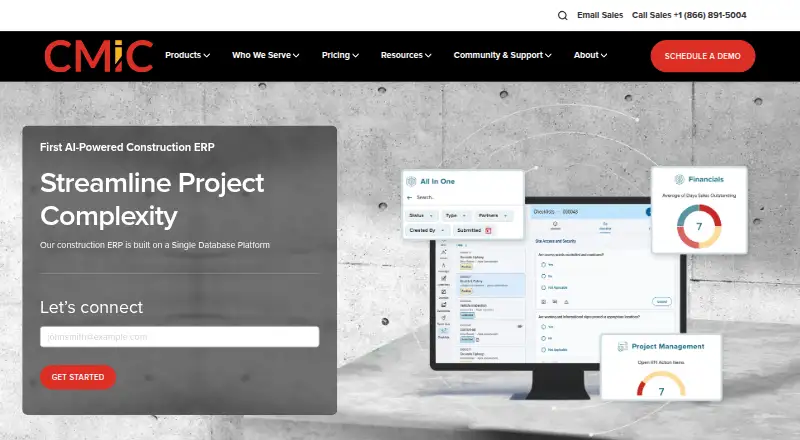
Task: Open the CMiC logo homepage link
Action: (98, 56)
